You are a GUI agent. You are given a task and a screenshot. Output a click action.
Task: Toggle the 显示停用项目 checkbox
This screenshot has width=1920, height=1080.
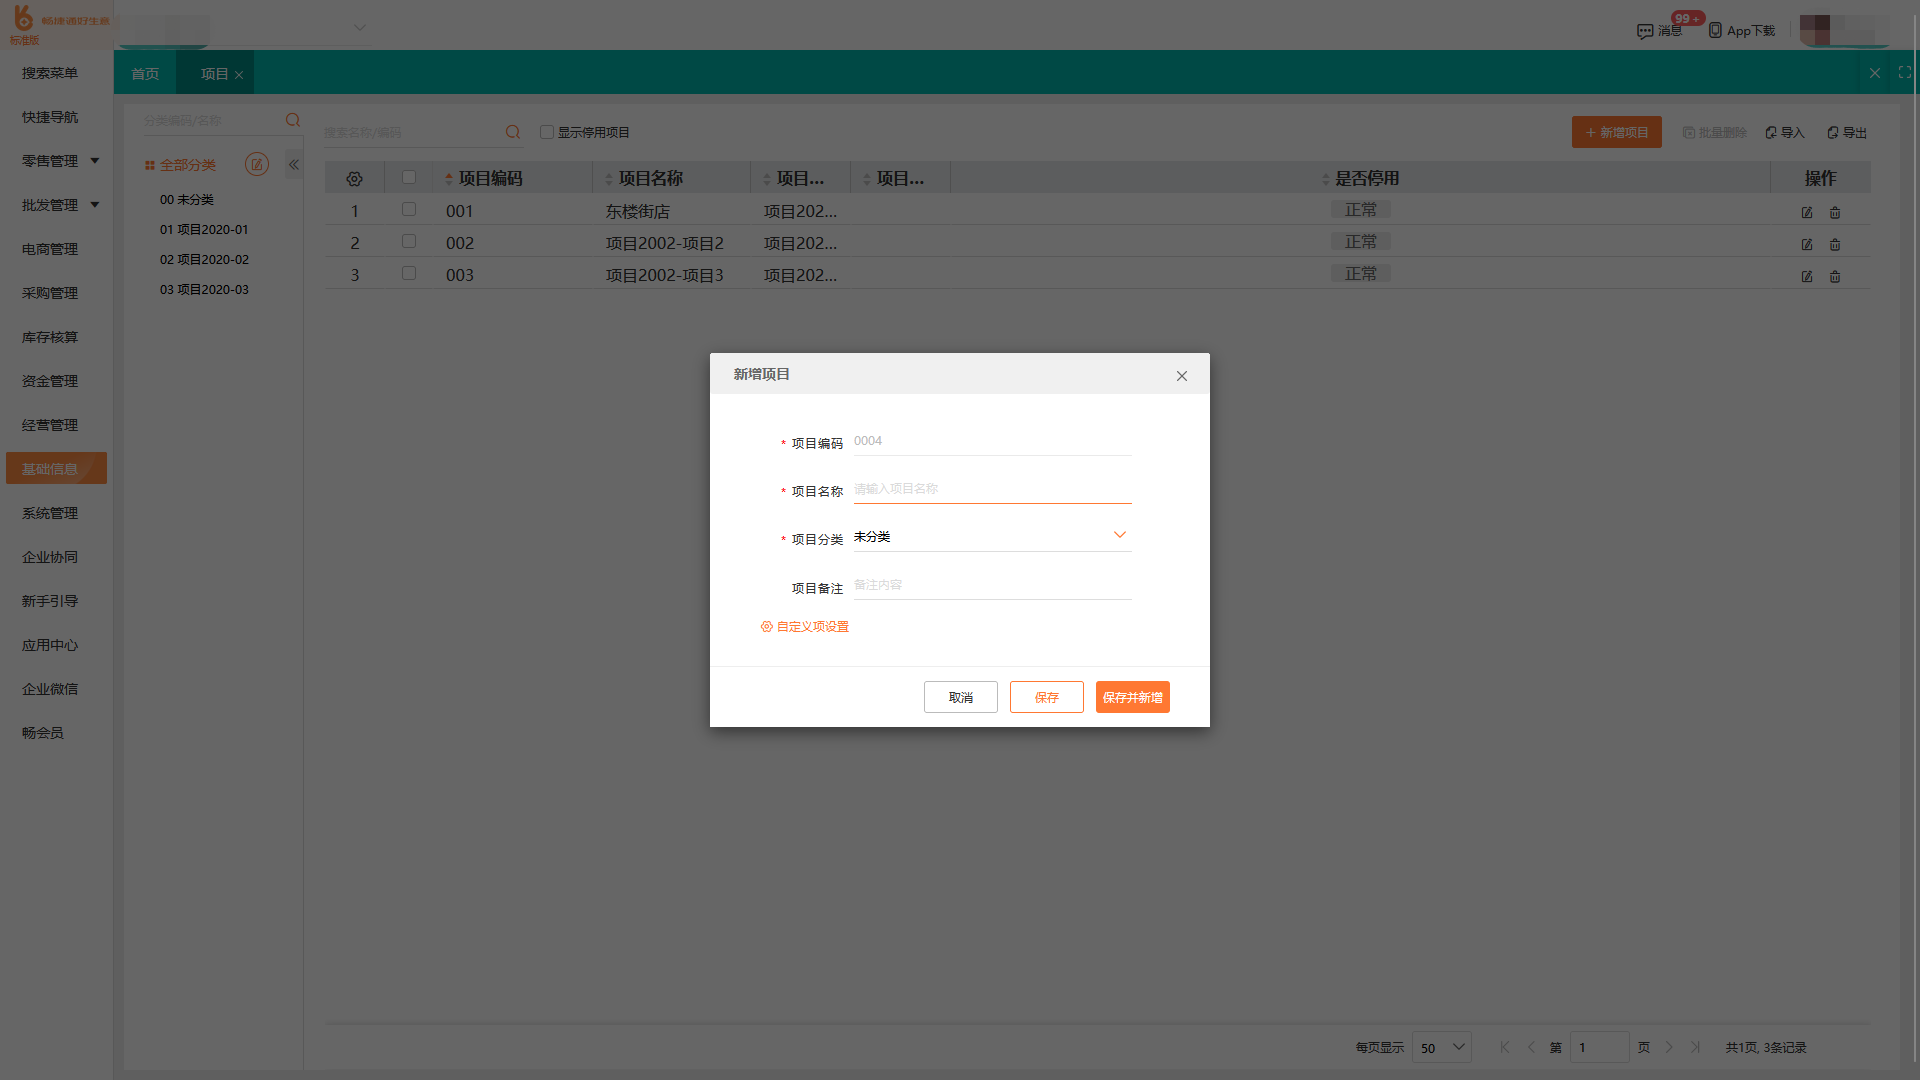[546, 132]
